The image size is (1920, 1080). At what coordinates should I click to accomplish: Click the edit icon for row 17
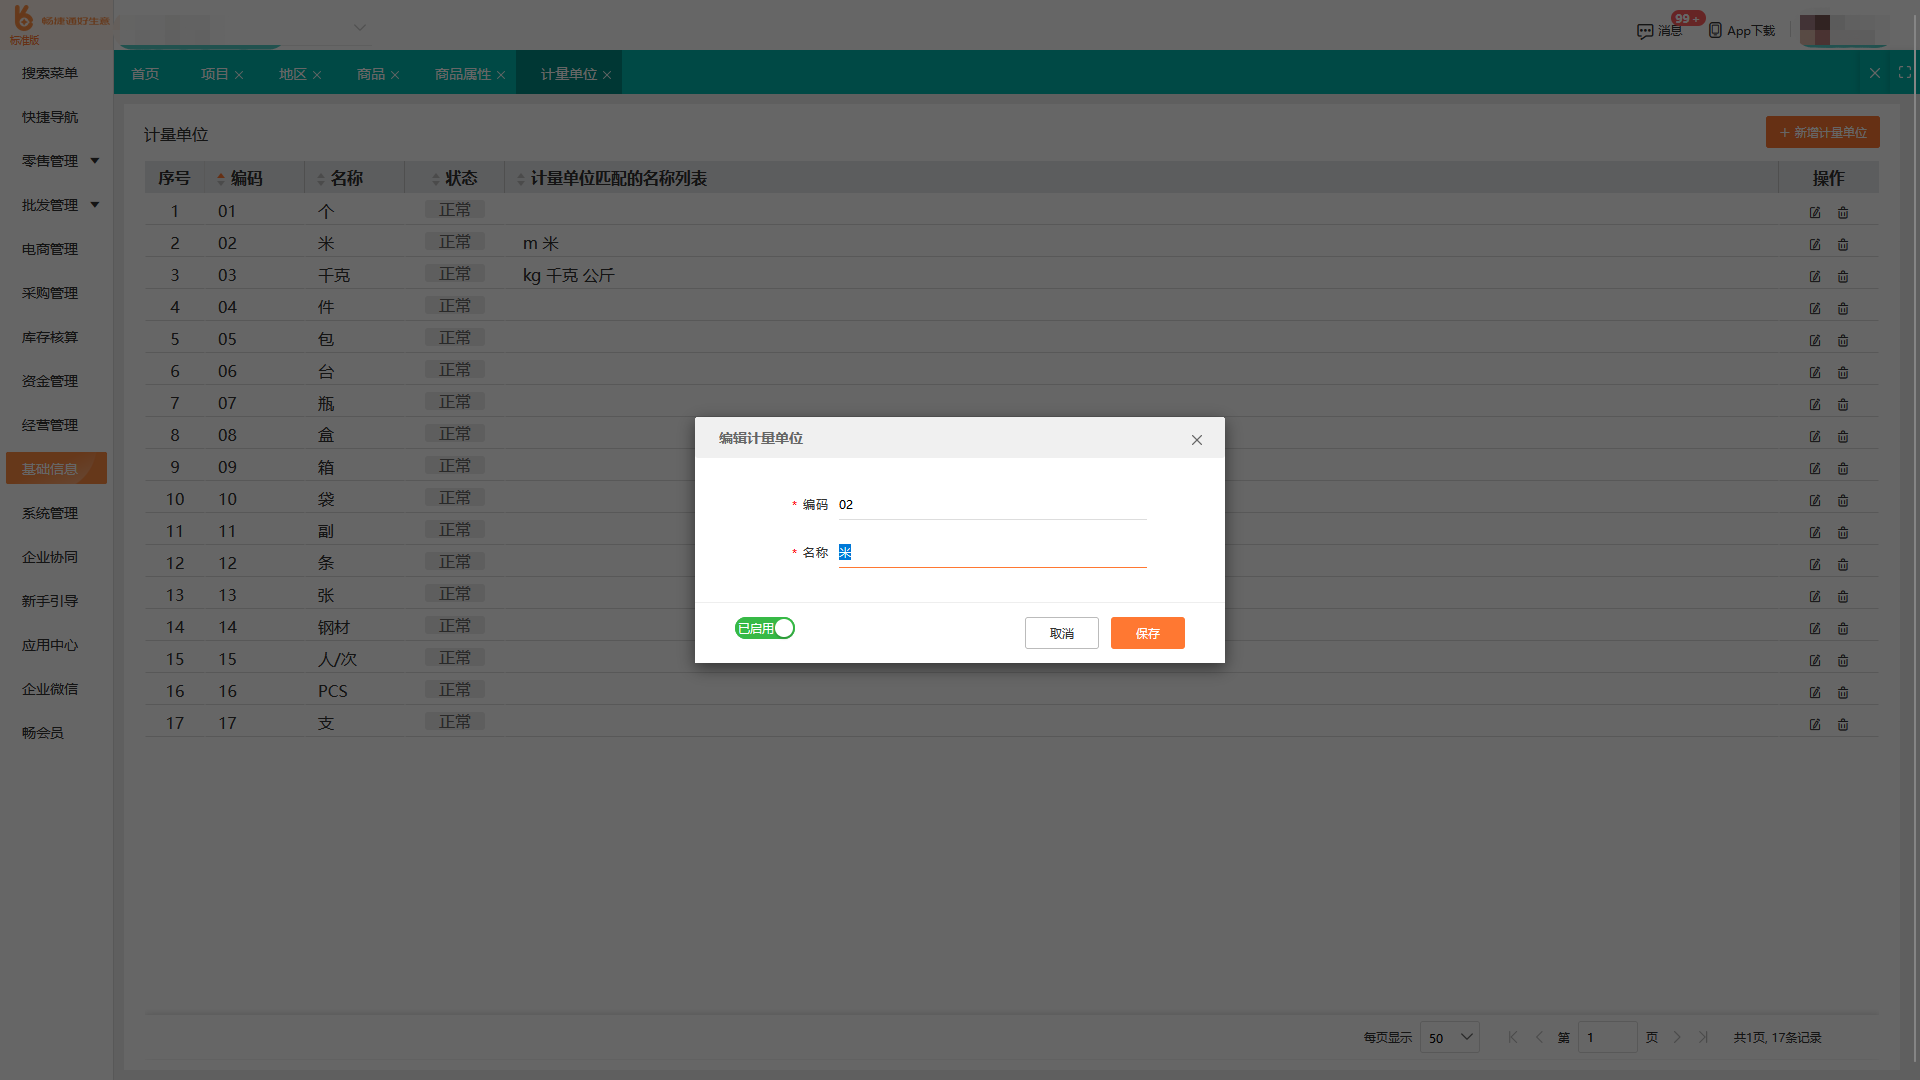(x=1816, y=724)
